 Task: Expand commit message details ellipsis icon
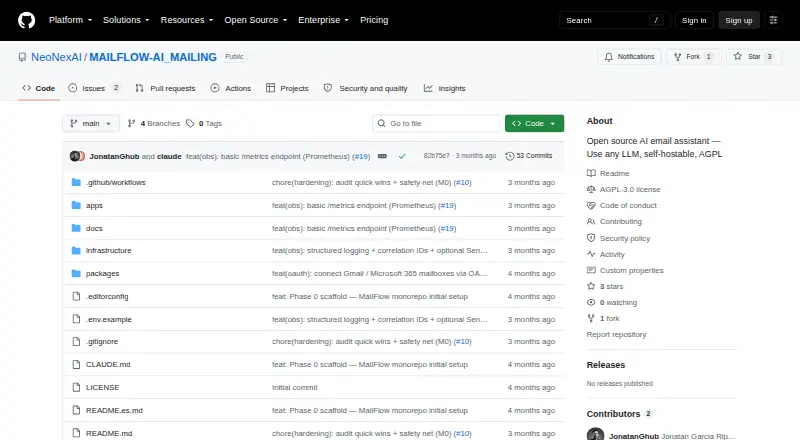tap(382, 156)
